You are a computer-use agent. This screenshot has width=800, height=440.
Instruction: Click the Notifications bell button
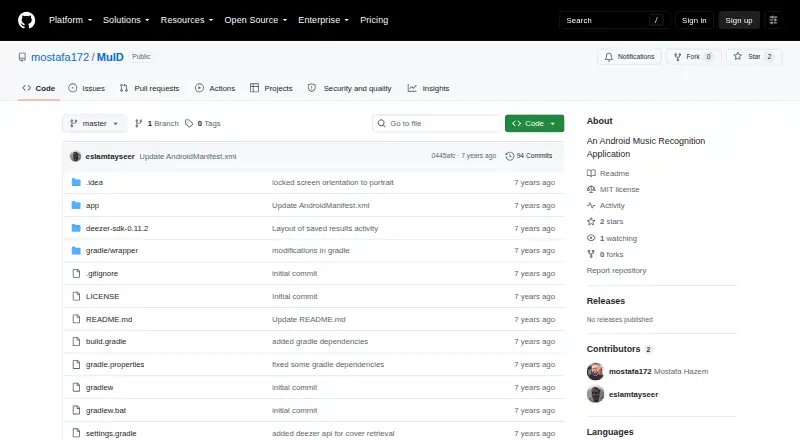[x=630, y=57]
